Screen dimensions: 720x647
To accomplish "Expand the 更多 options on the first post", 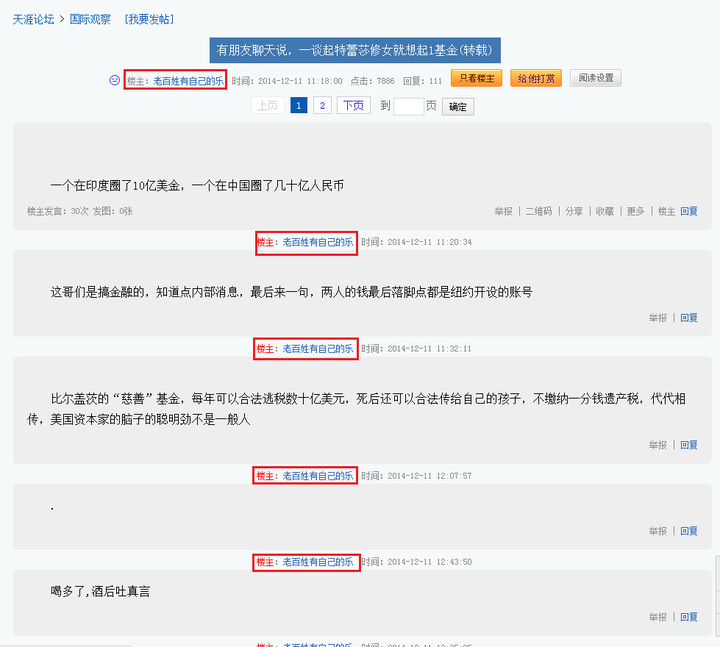I will pyautogui.click(x=635, y=211).
